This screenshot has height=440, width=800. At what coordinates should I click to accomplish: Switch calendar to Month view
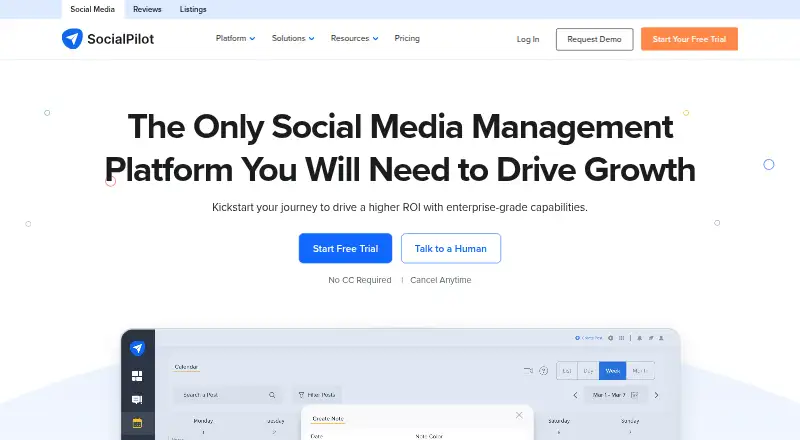[x=640, y=371]
